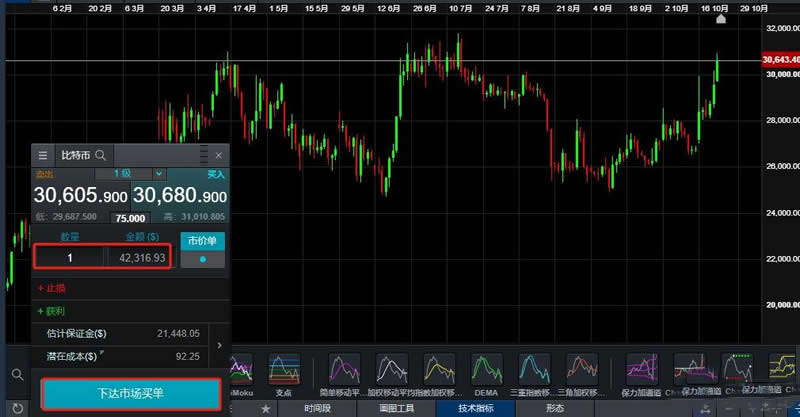Select the 三角加权移动平均 indicator icon
Screen dimensions: 800x417
[582, 369]
